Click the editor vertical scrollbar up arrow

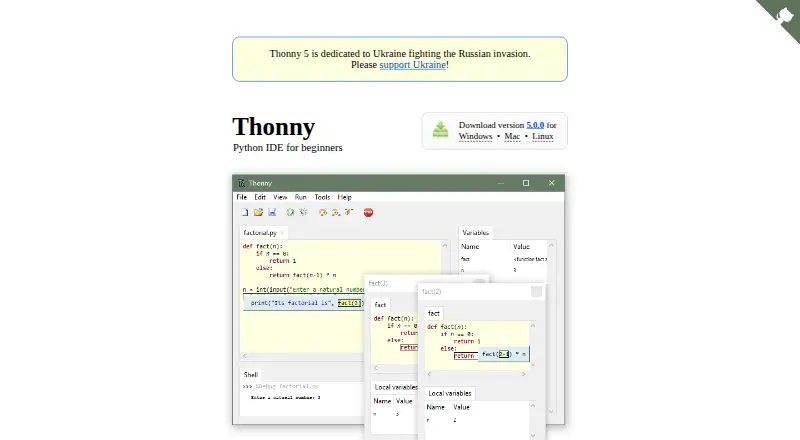tap(445, 246)
